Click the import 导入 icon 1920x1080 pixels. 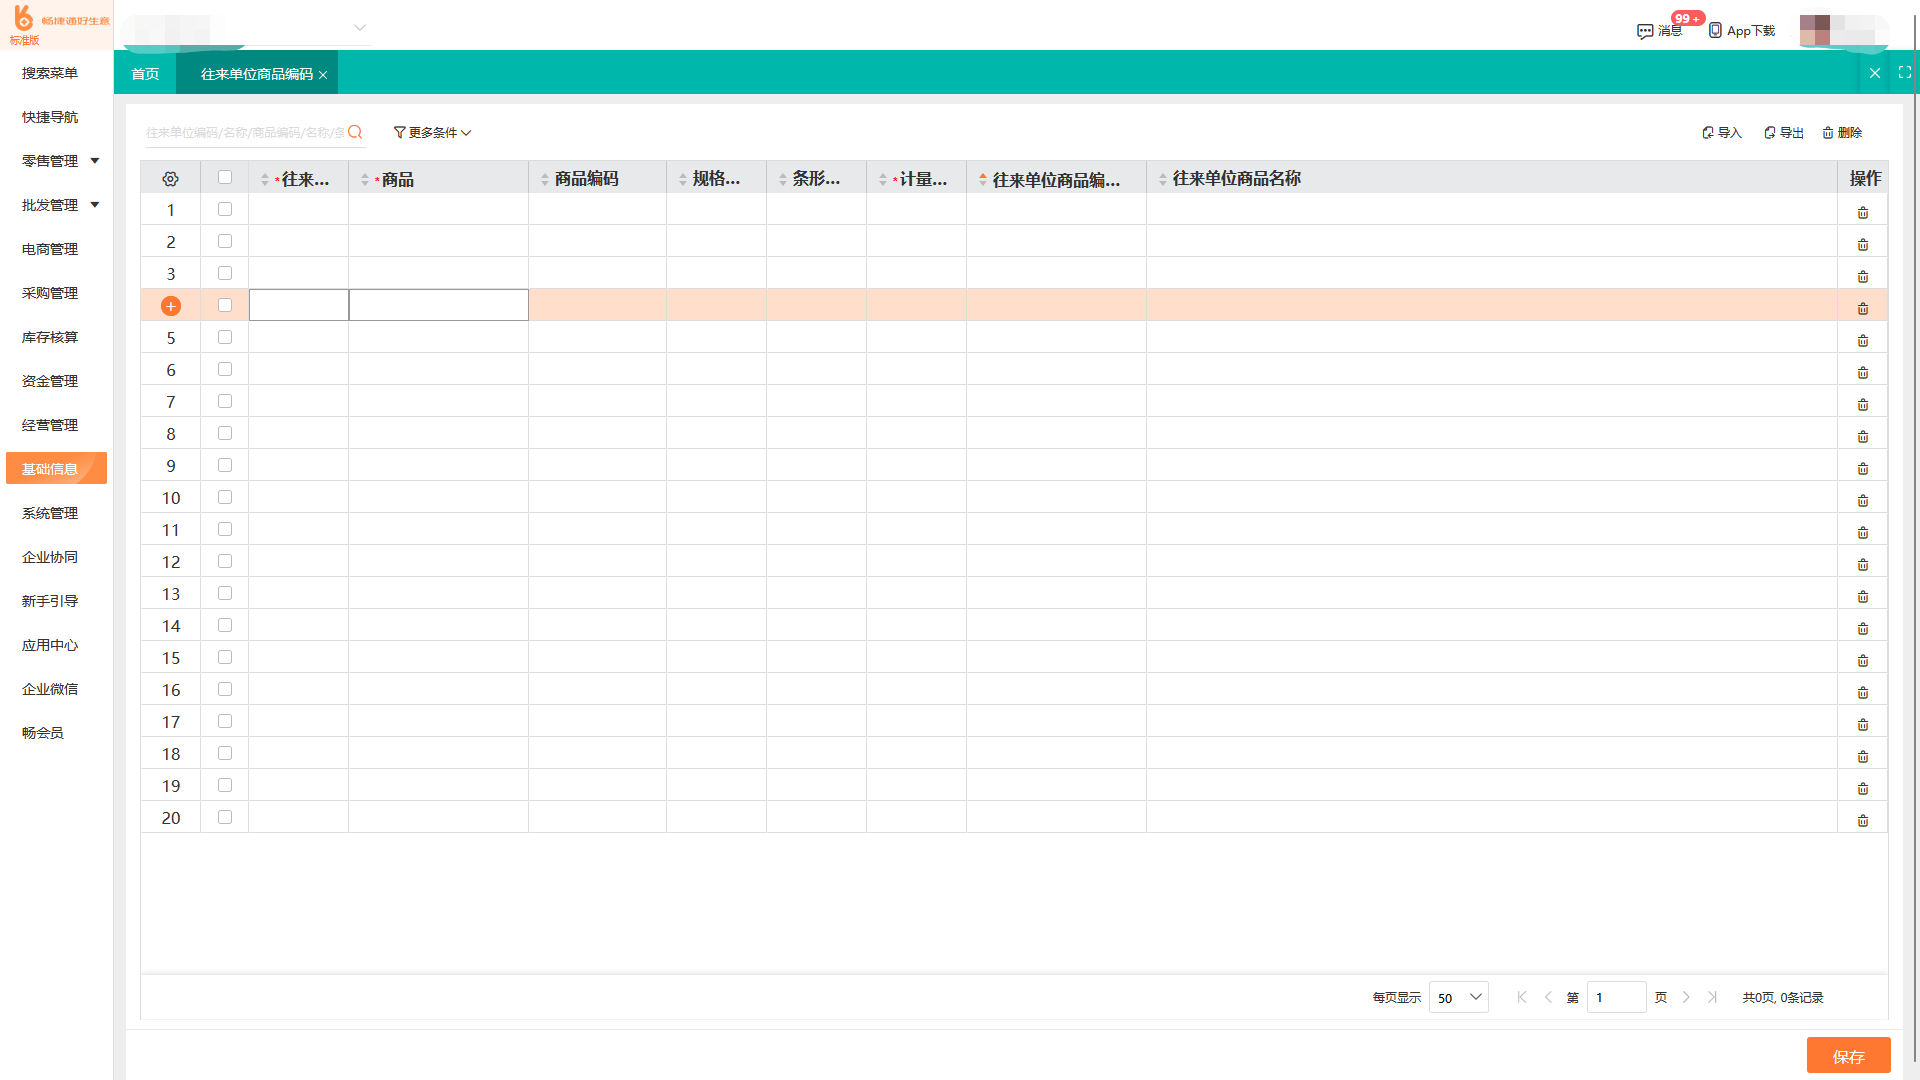click(1722, 132)
